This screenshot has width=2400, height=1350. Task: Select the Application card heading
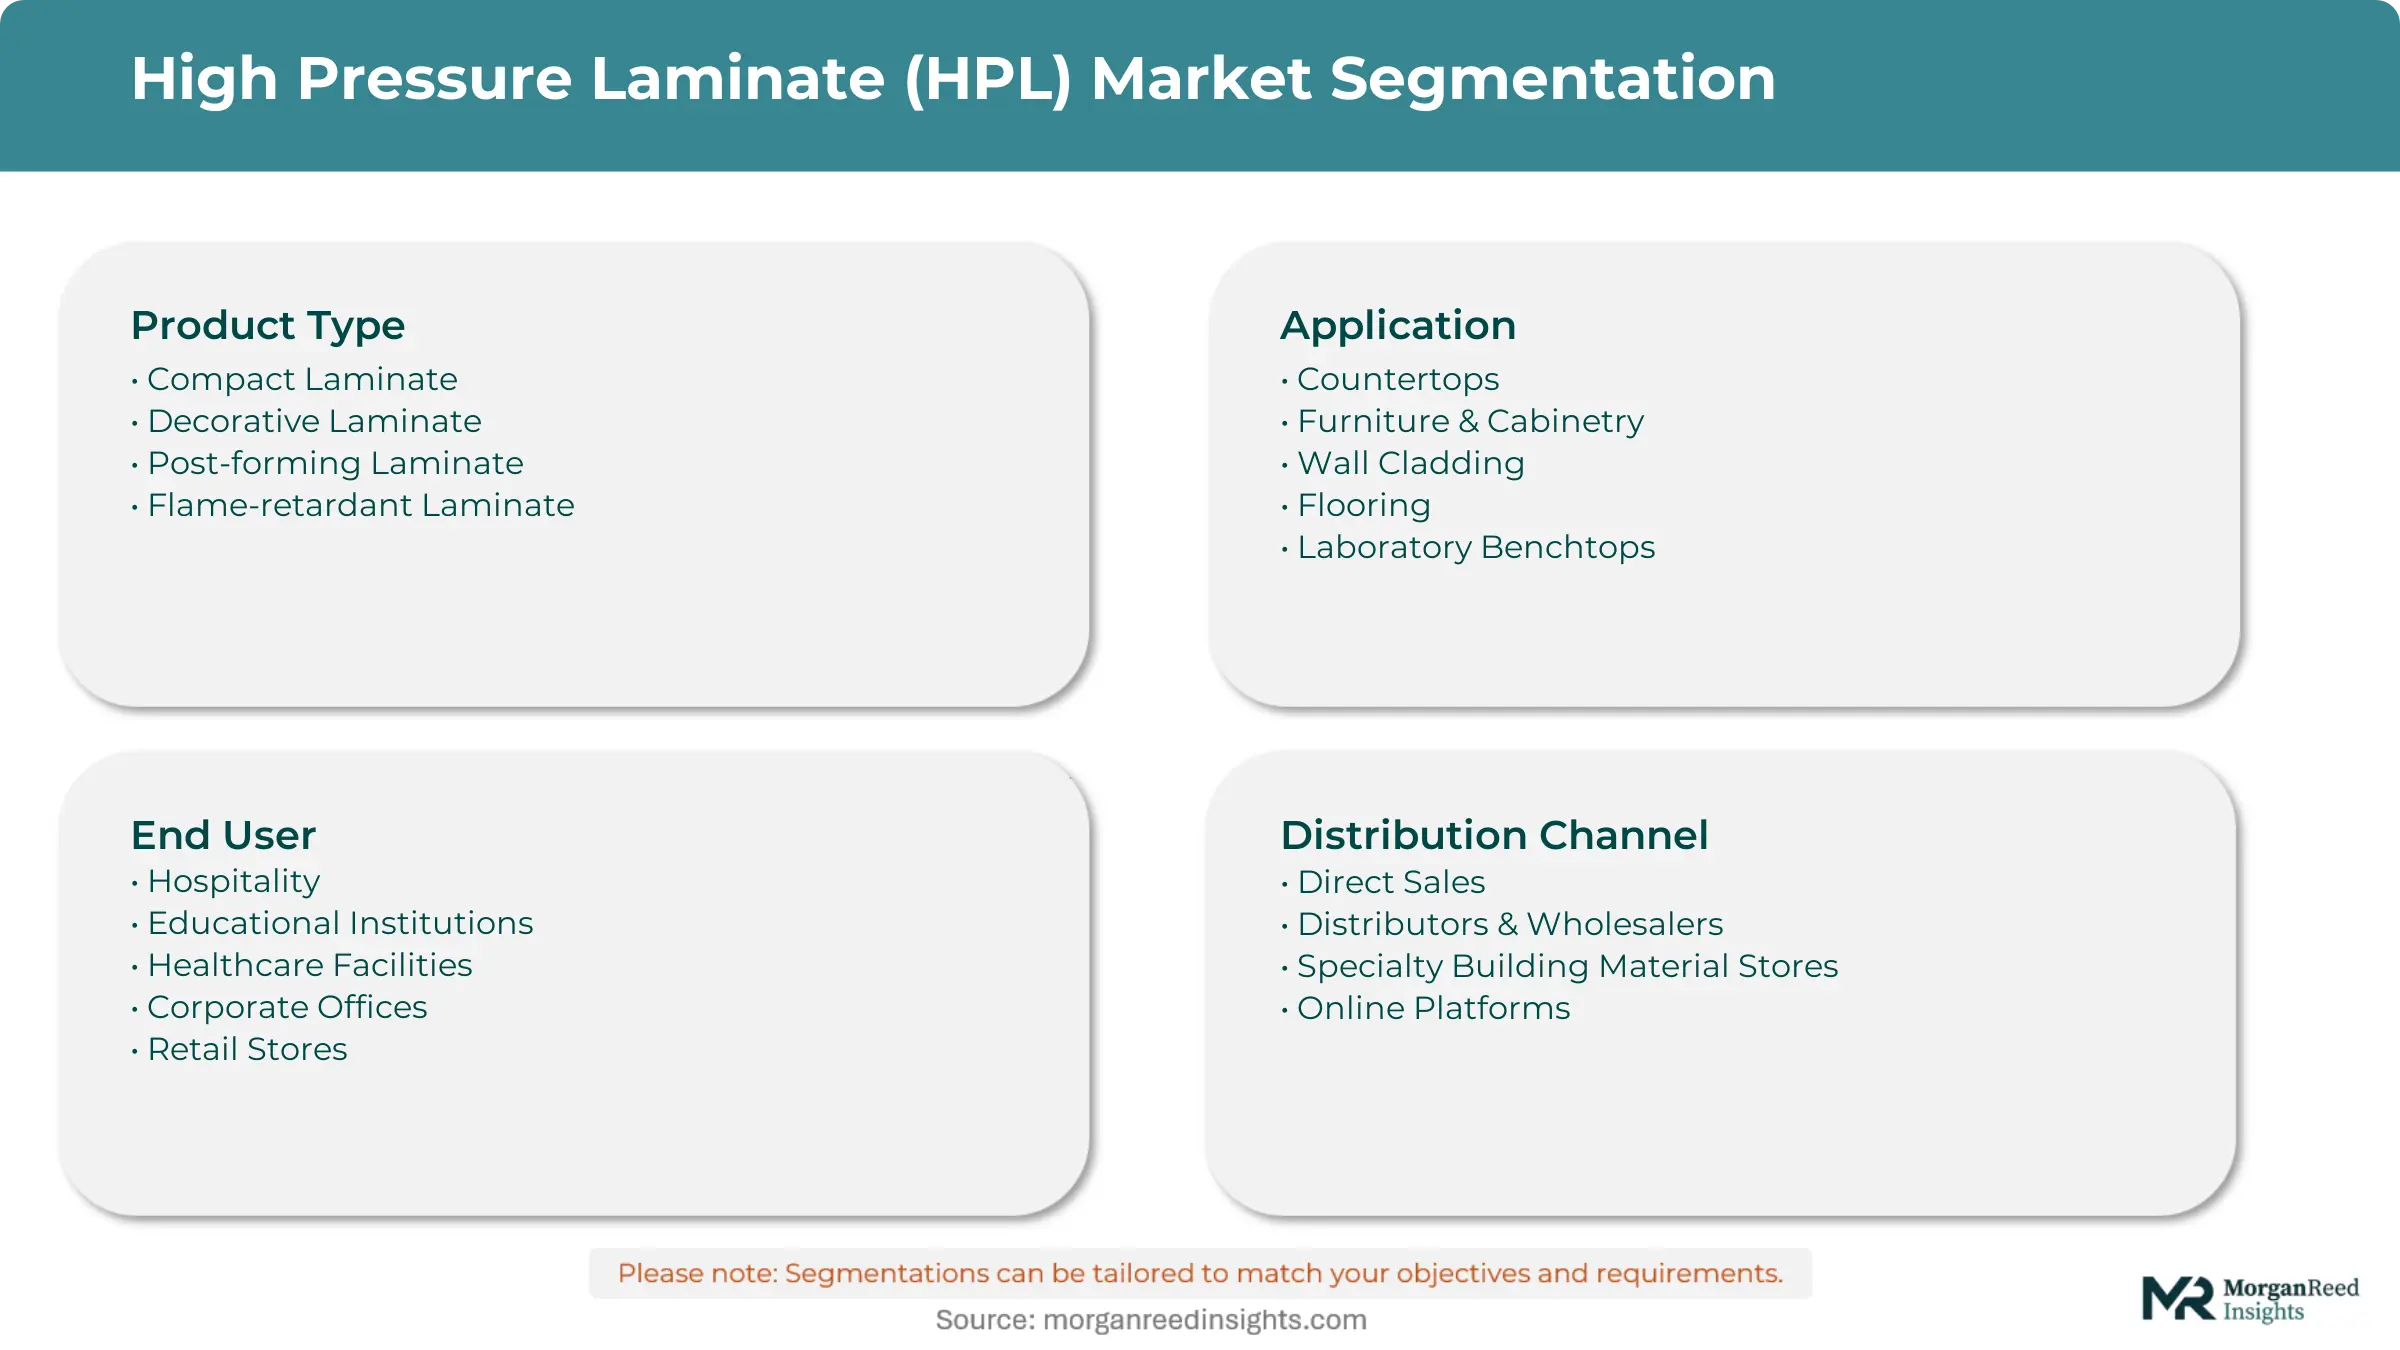coord(1398,325)
